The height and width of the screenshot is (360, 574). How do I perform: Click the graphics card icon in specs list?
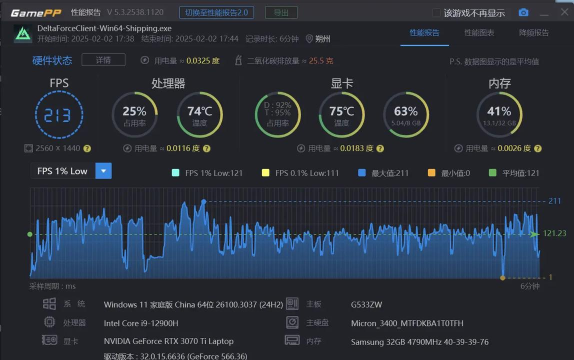49,340
